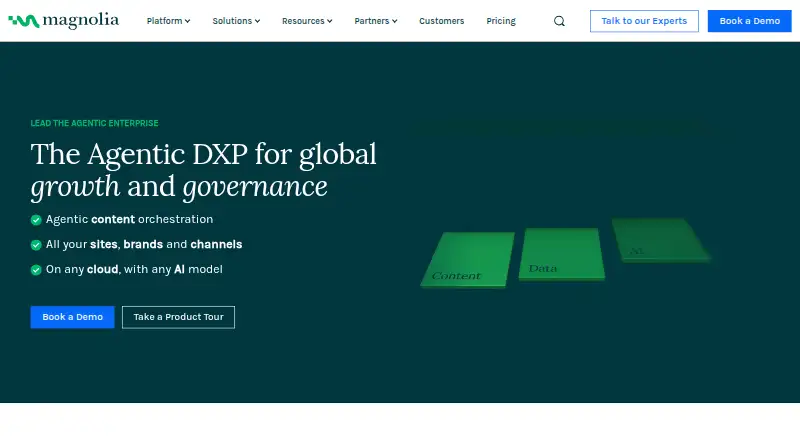
Task: Click the checkmark beside Agentic content orchestration
Action: tap(36, 220)
